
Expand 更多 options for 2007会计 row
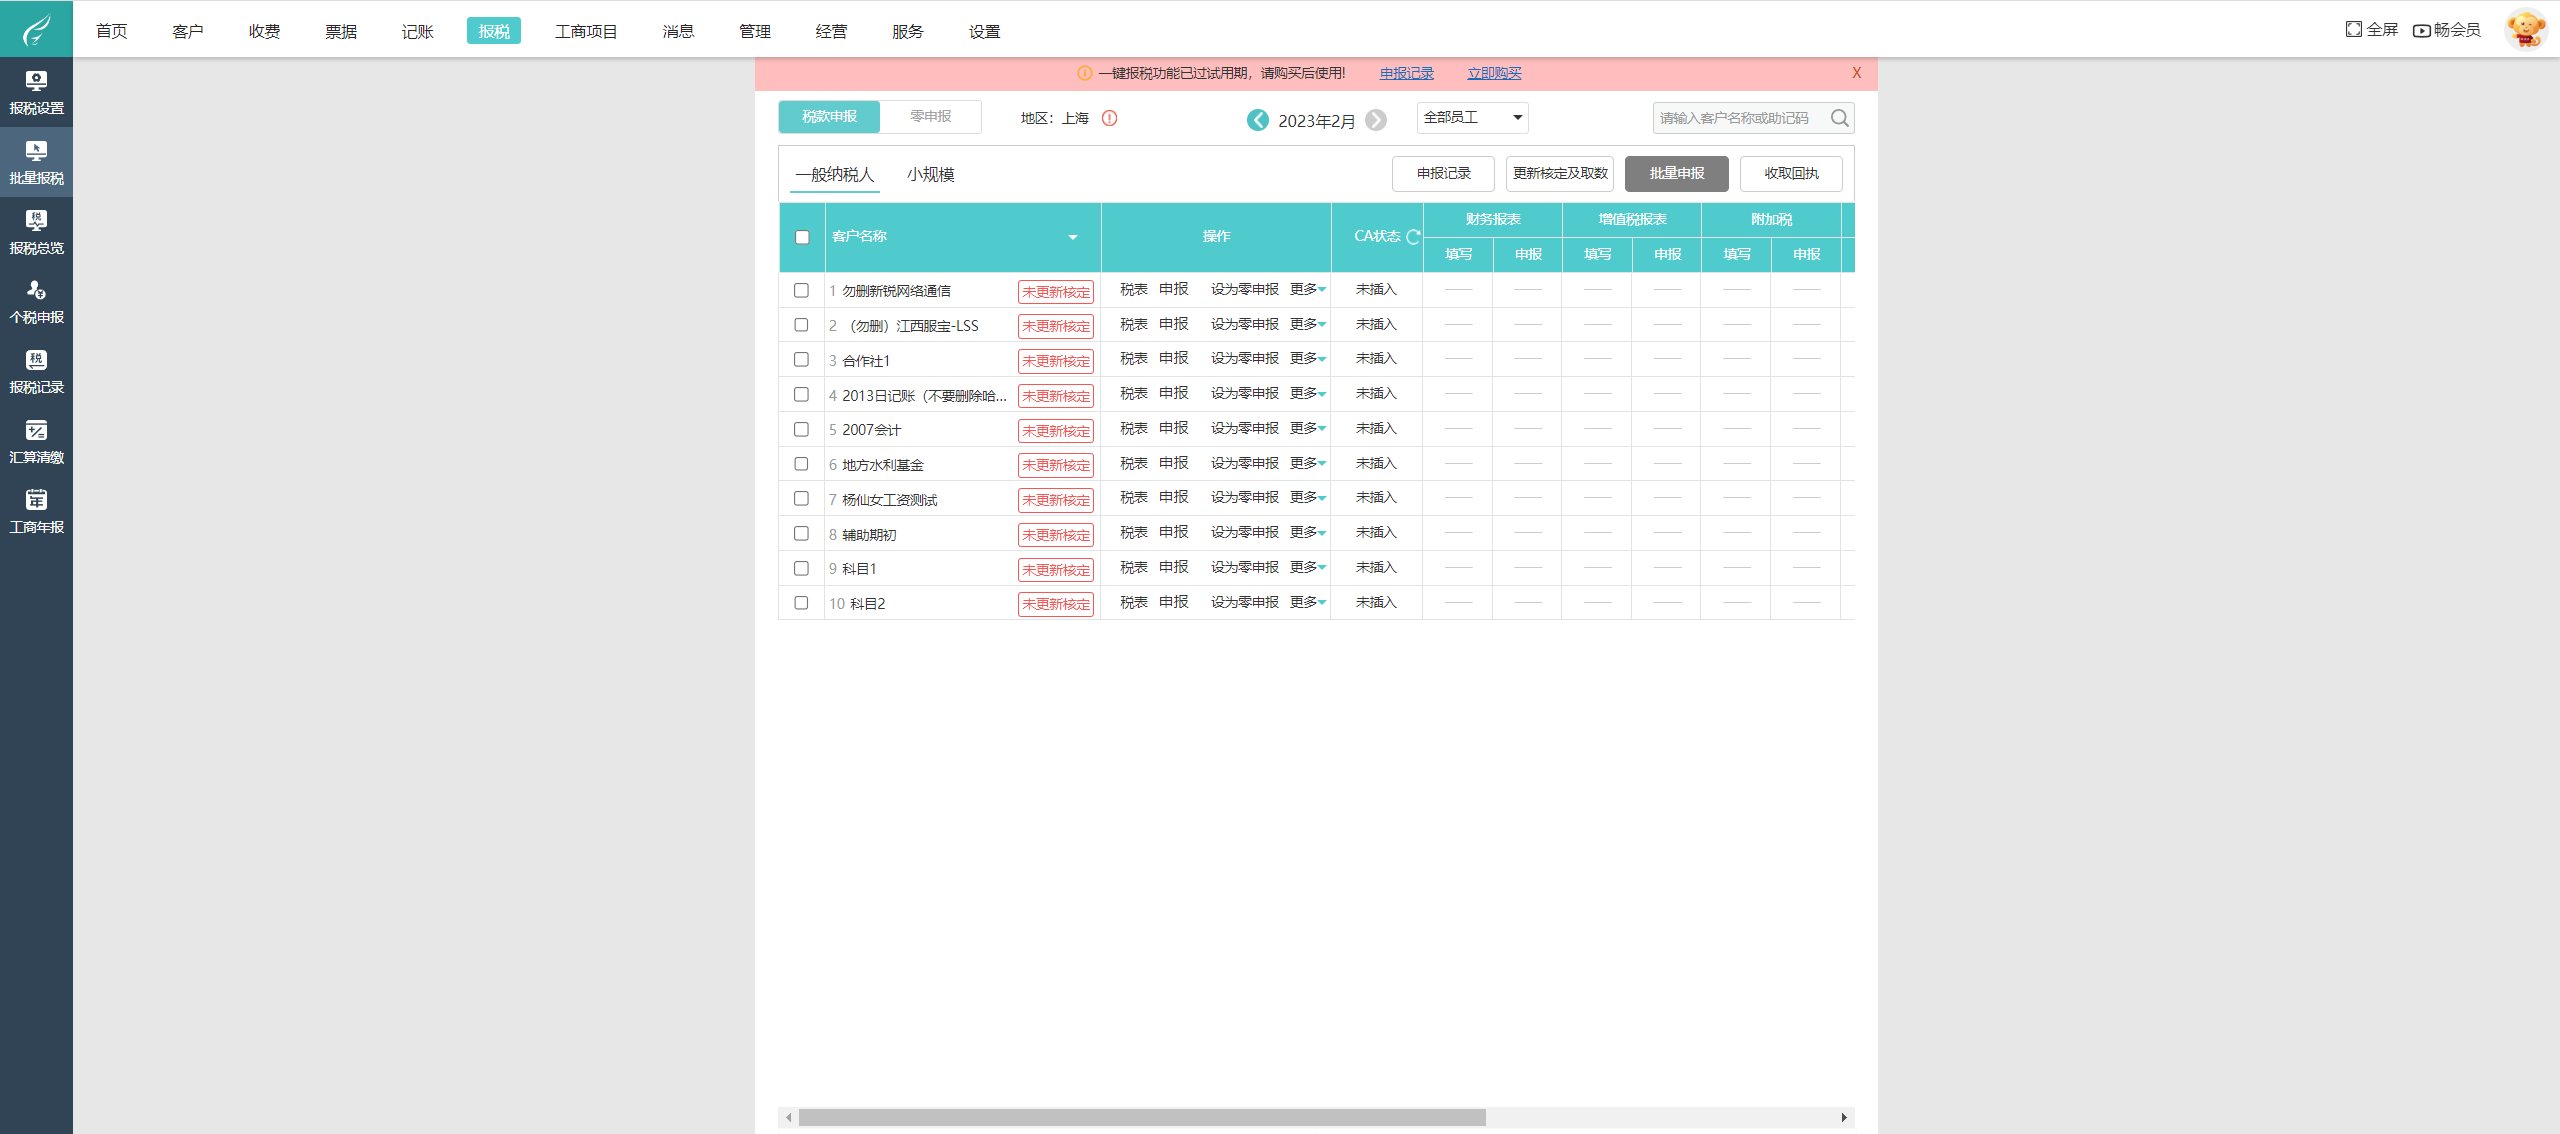coord(1306,429)
